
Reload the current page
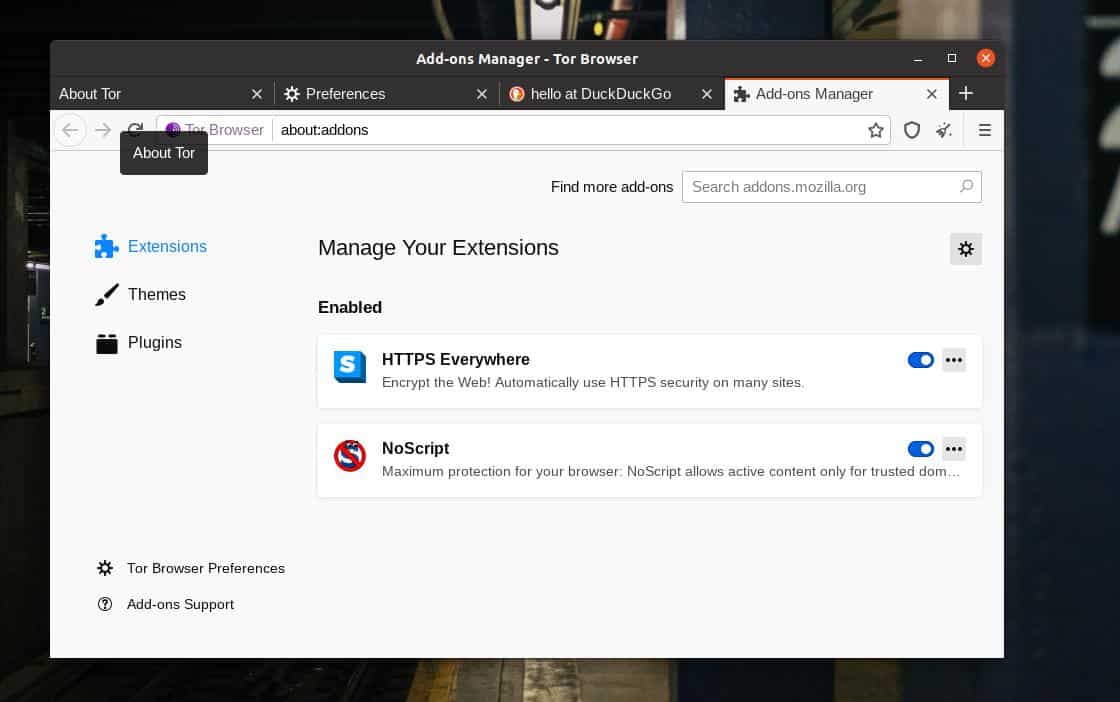135,129
